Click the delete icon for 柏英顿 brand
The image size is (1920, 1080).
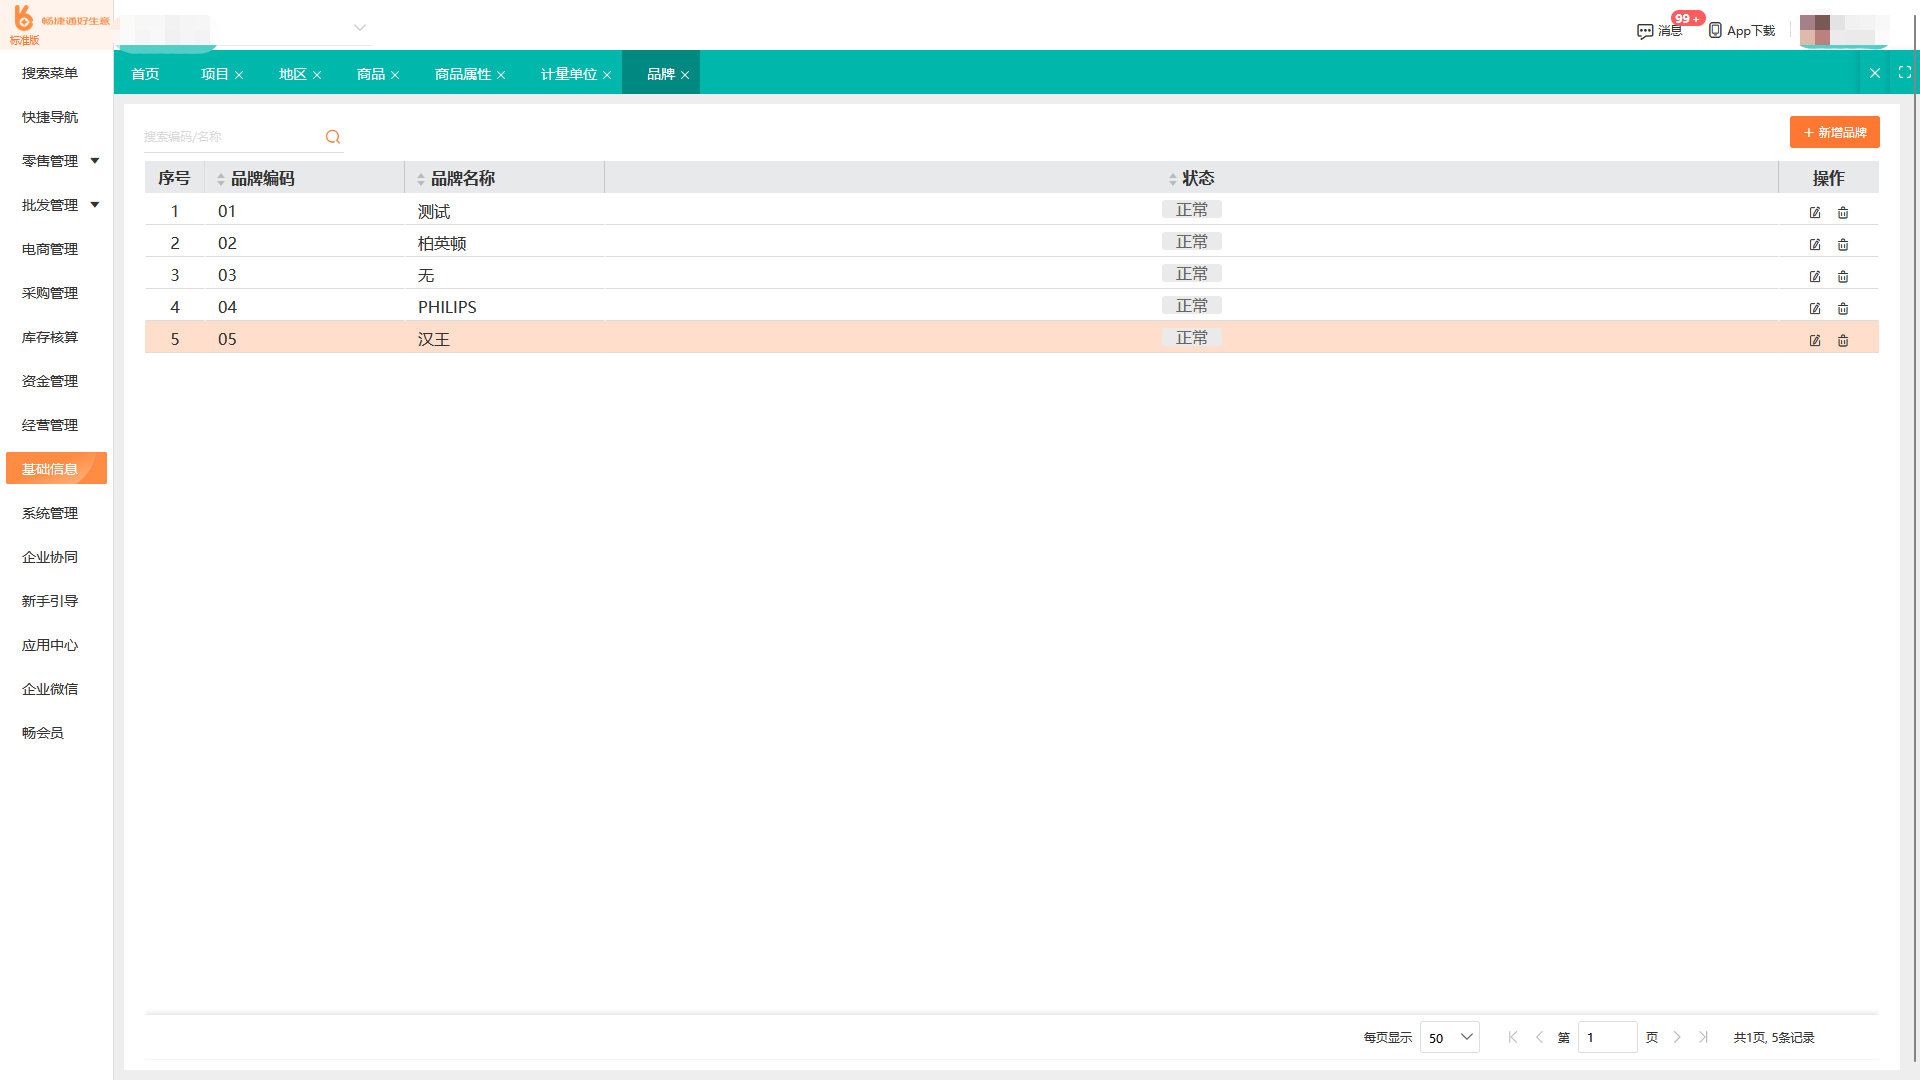pos(1844,243)
